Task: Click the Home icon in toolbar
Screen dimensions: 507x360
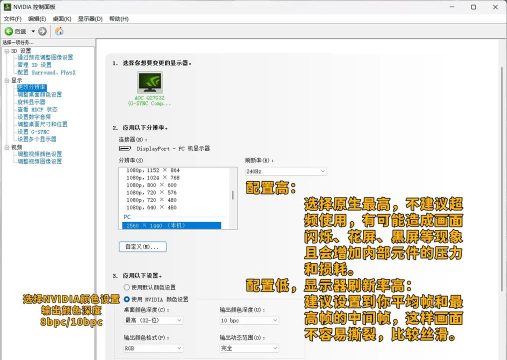Action: [x=59, y=31]
